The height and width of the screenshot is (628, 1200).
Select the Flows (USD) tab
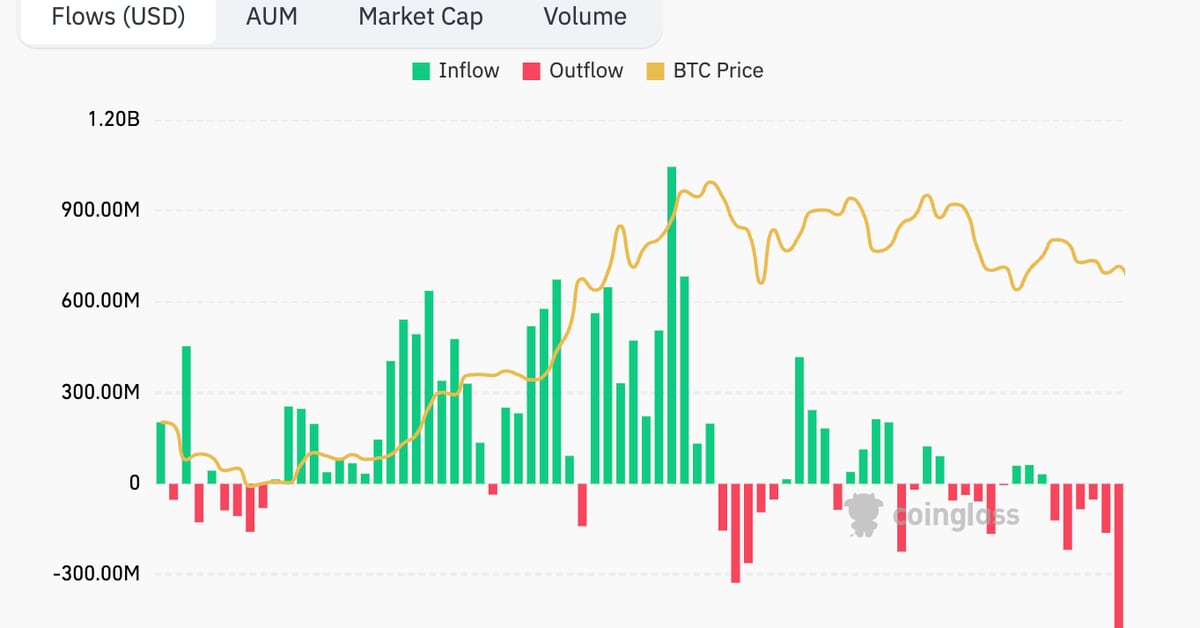pos(118,17)
